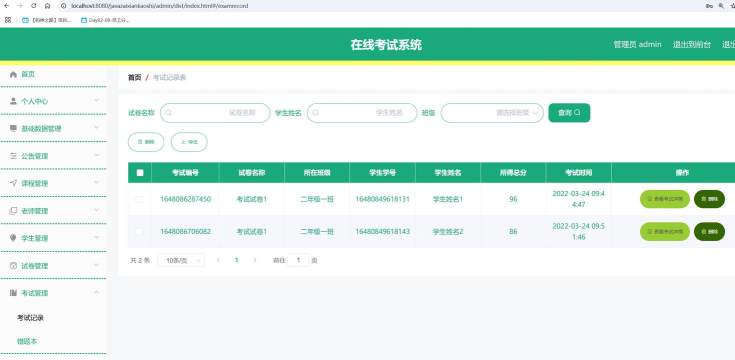Click the 试卷管理 circular icon
Viewport: 735px width, 360px height.
(13, 265)
